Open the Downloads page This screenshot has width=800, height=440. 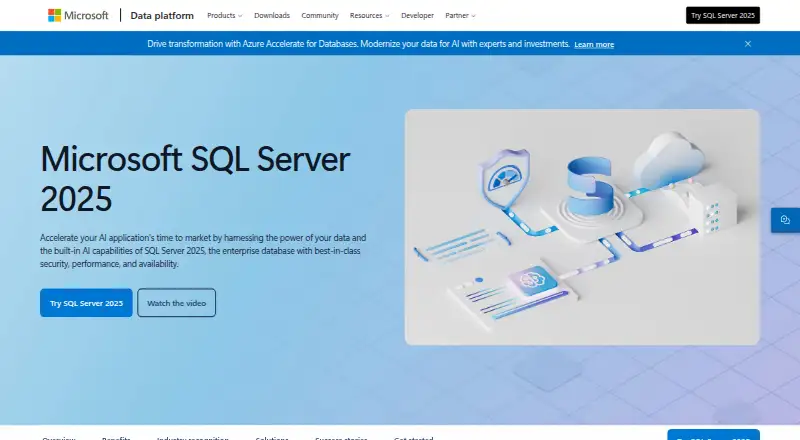pyautogui.click(x=272, y=16)
